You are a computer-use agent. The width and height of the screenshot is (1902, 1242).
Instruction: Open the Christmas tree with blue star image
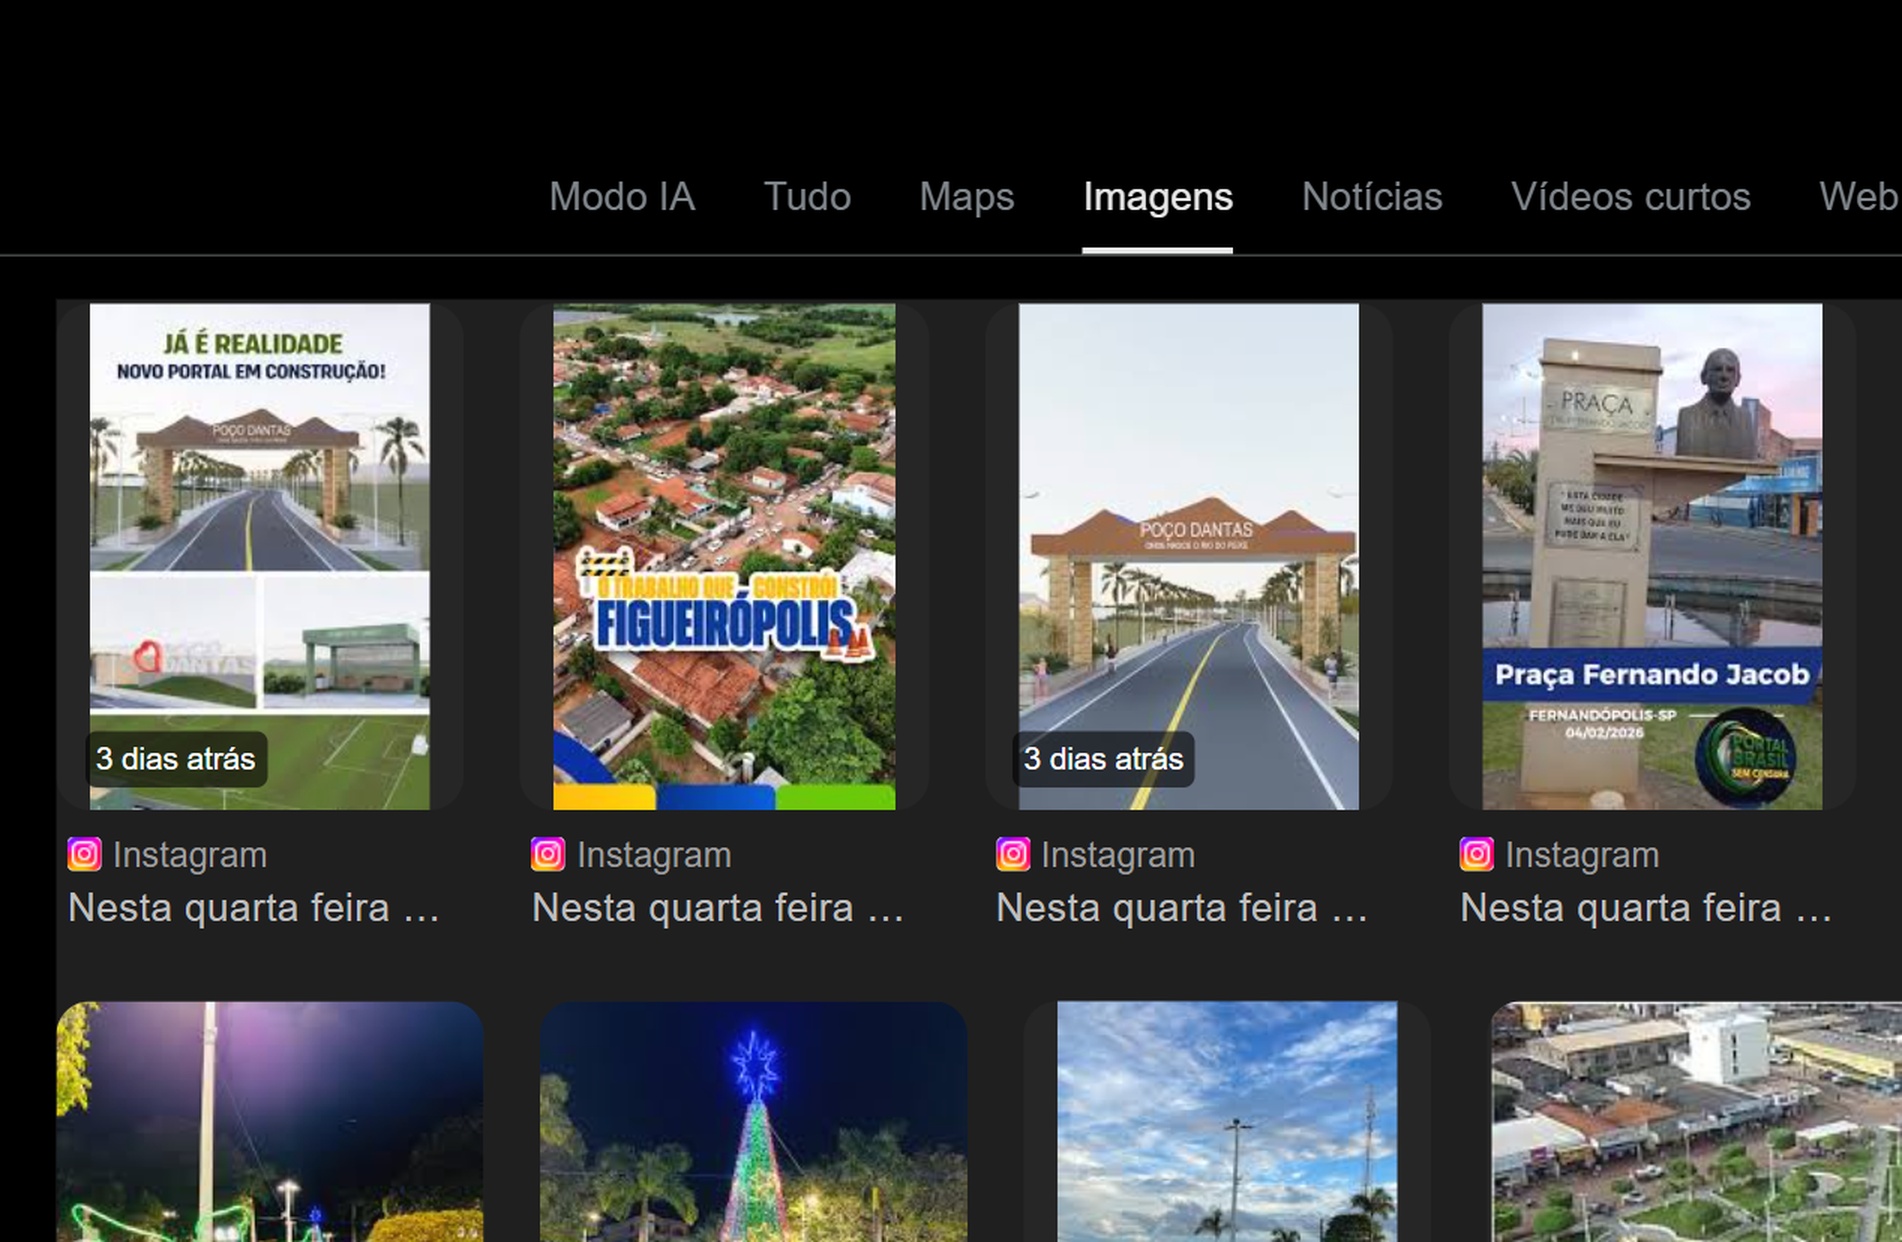(x=753, y=1122)
